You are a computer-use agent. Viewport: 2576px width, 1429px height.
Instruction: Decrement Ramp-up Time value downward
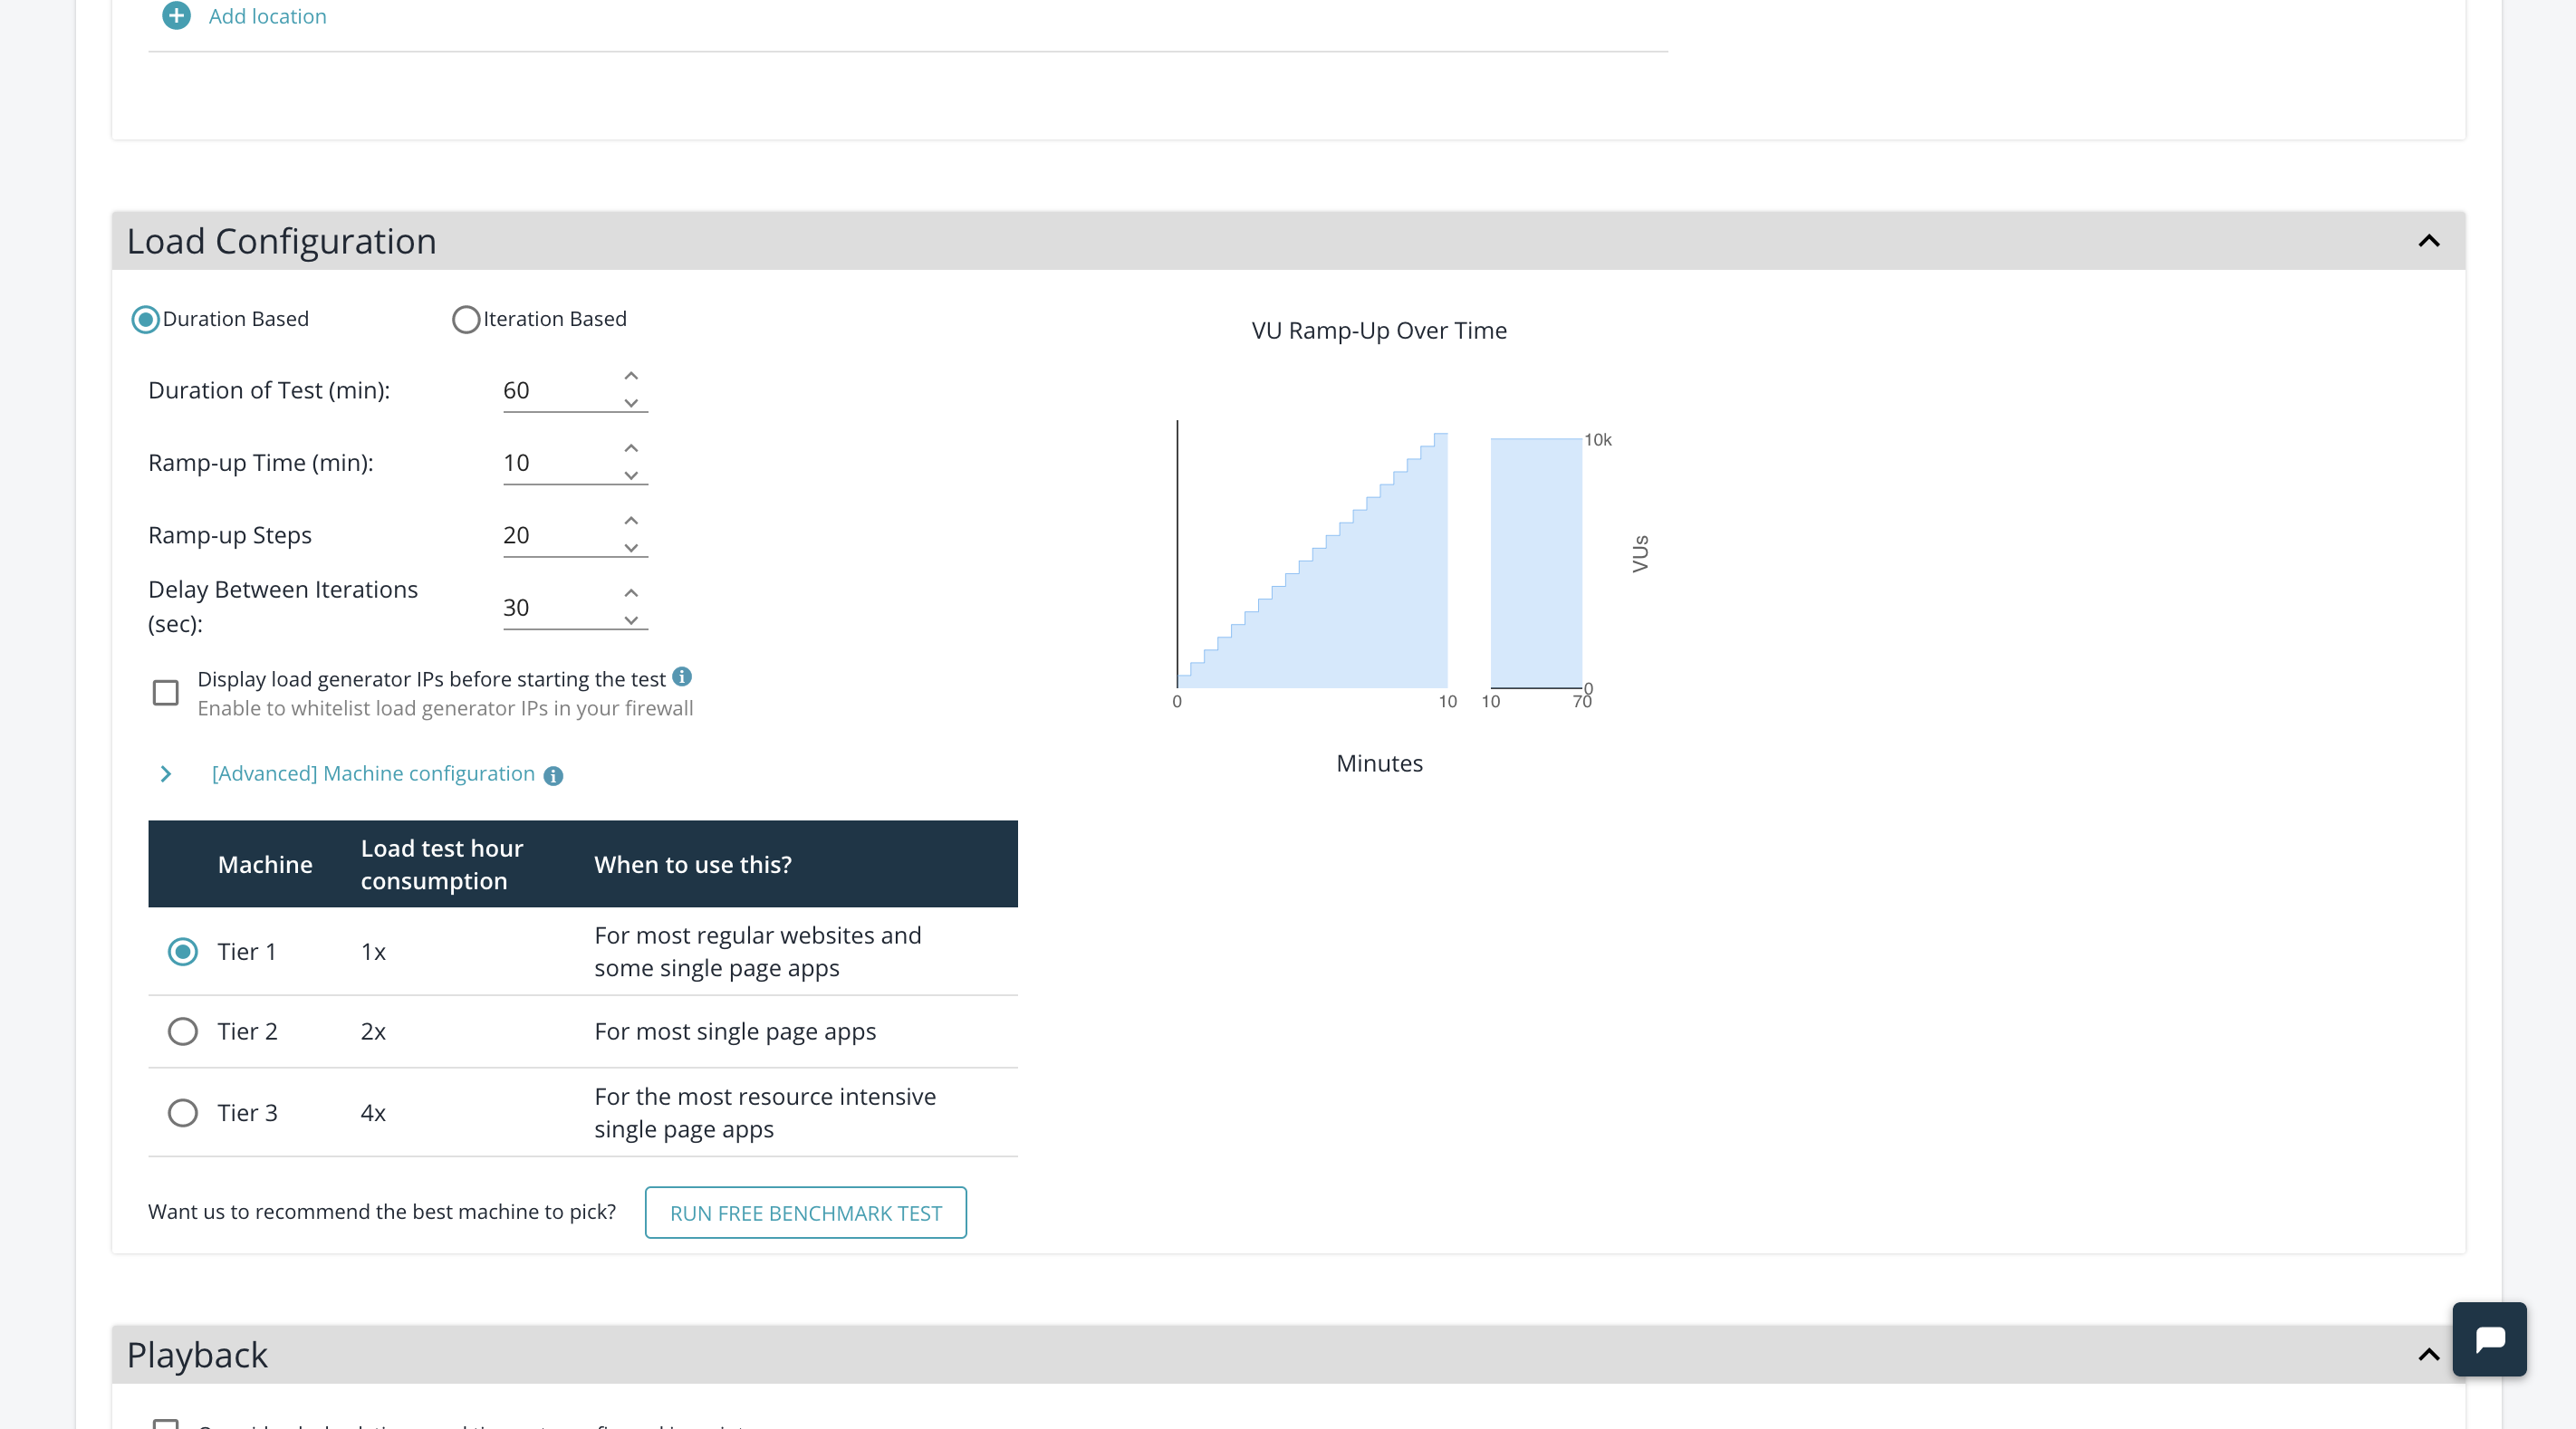pyautogui.click(x=631, y=475)
